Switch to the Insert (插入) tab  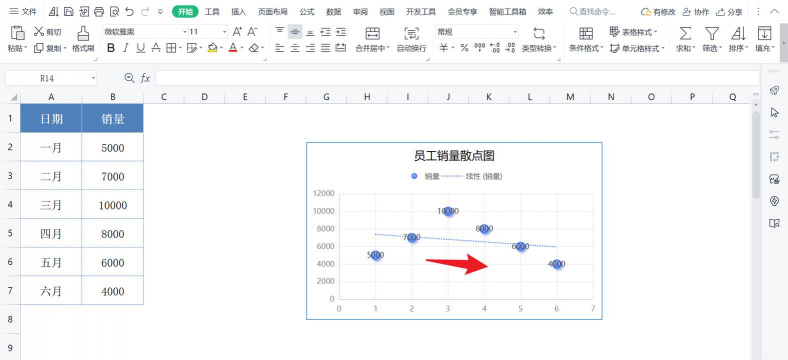click(x=239, y=11)
